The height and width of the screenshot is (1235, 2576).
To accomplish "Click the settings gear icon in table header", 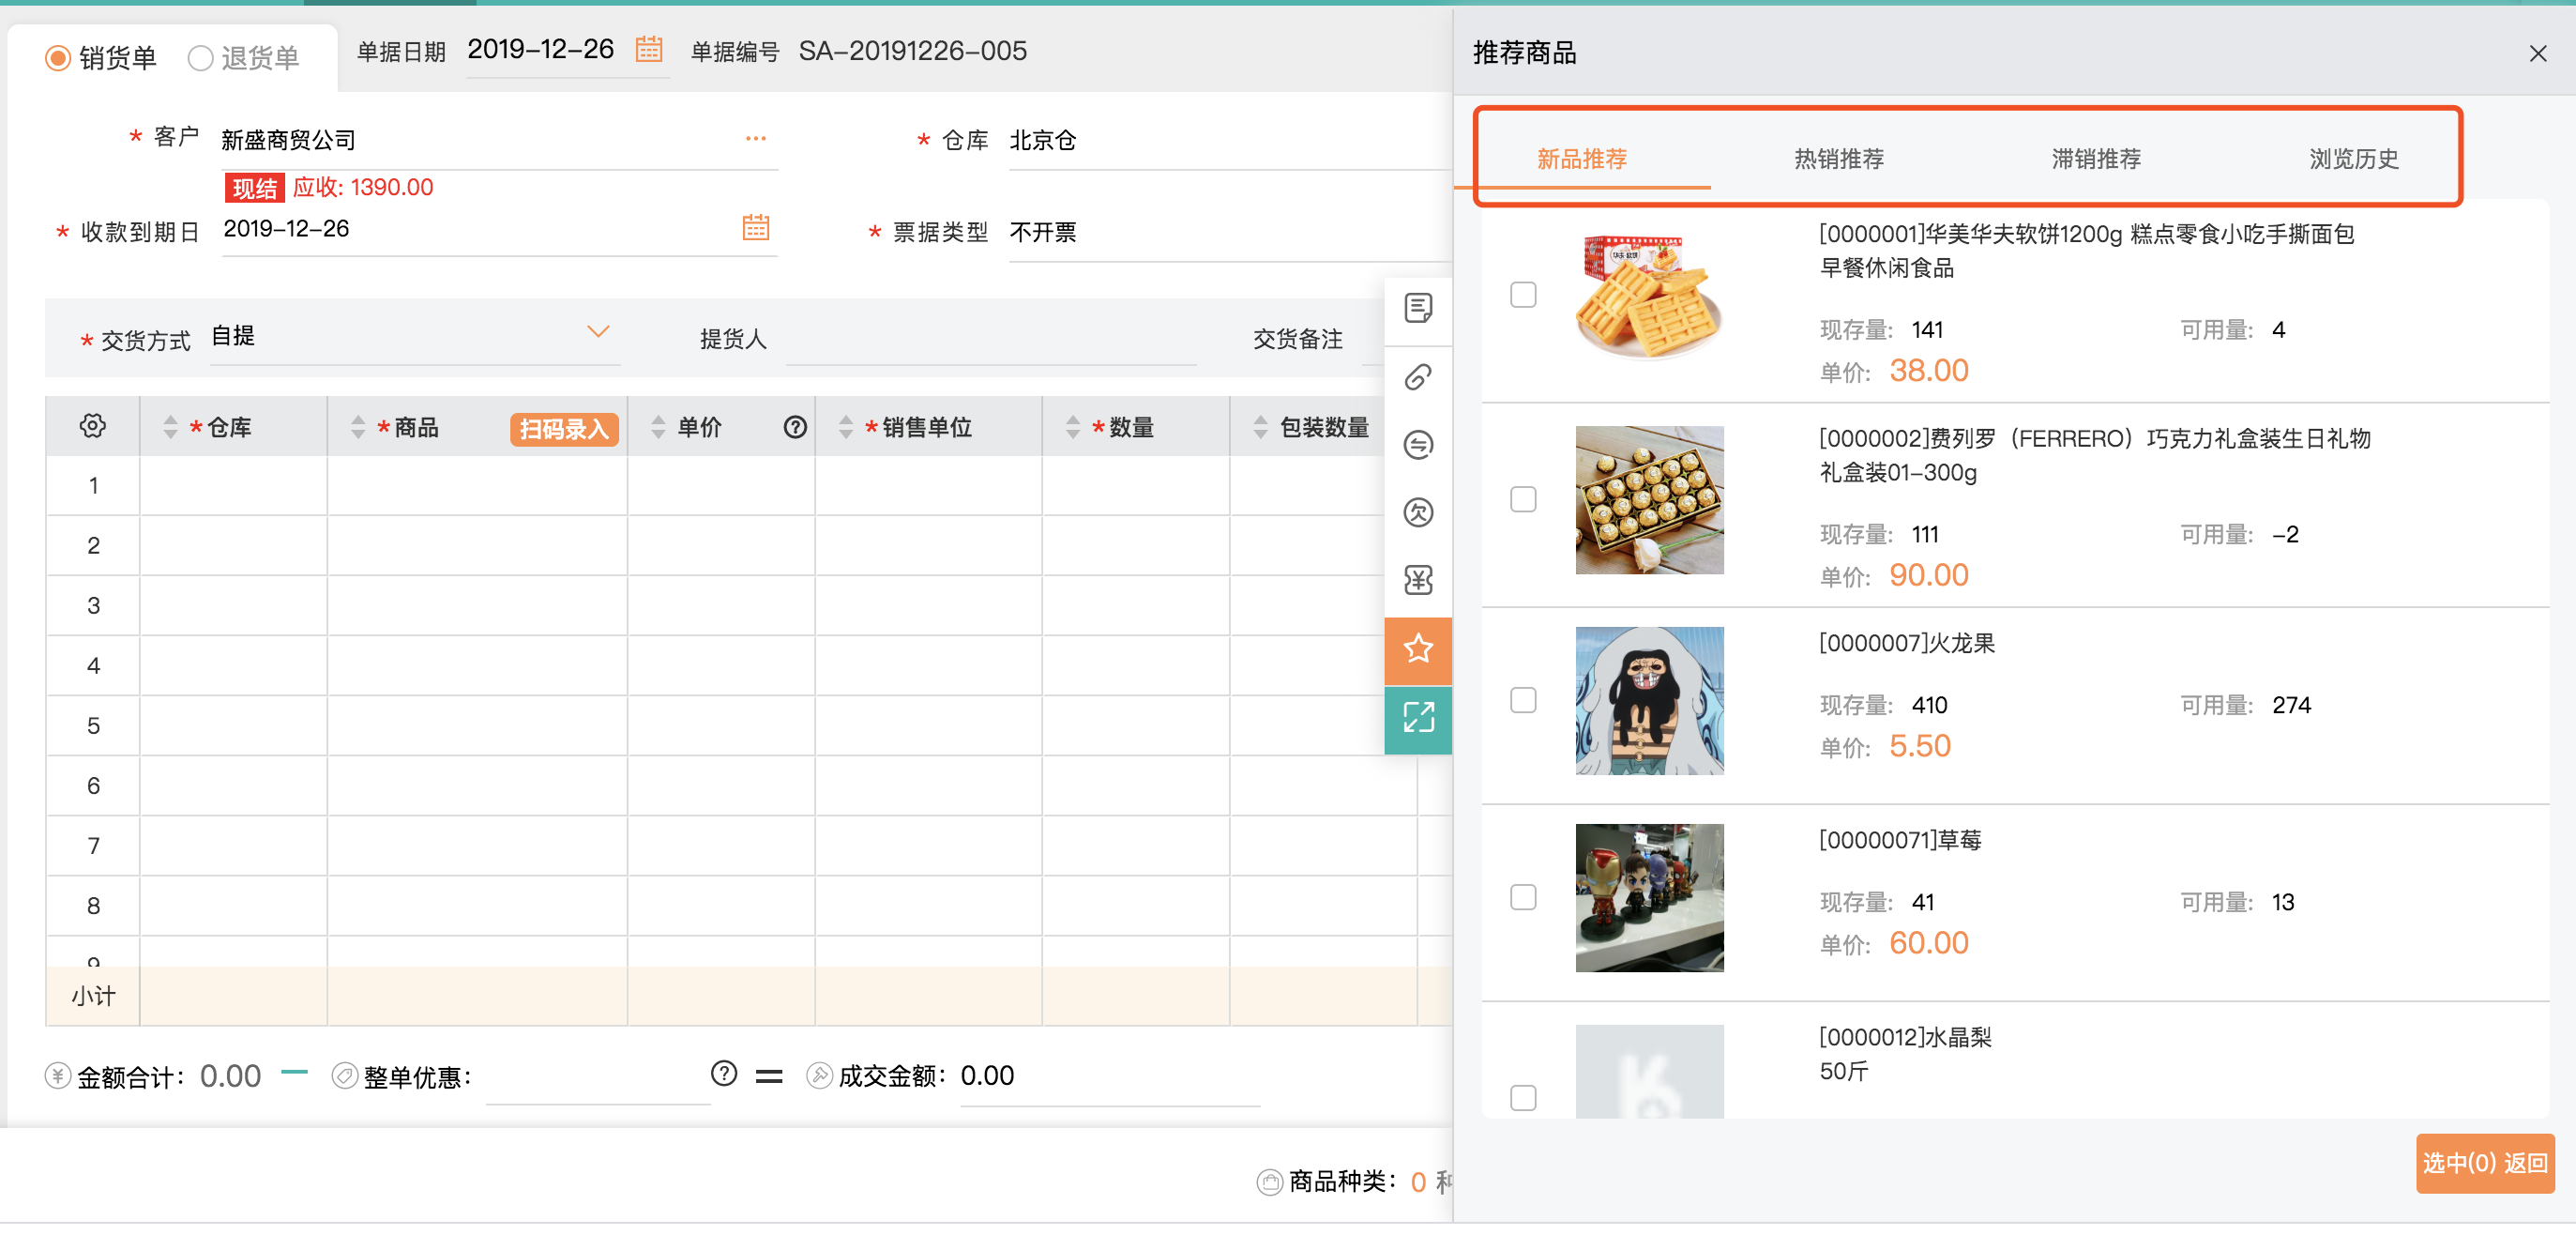I will 89,428.
